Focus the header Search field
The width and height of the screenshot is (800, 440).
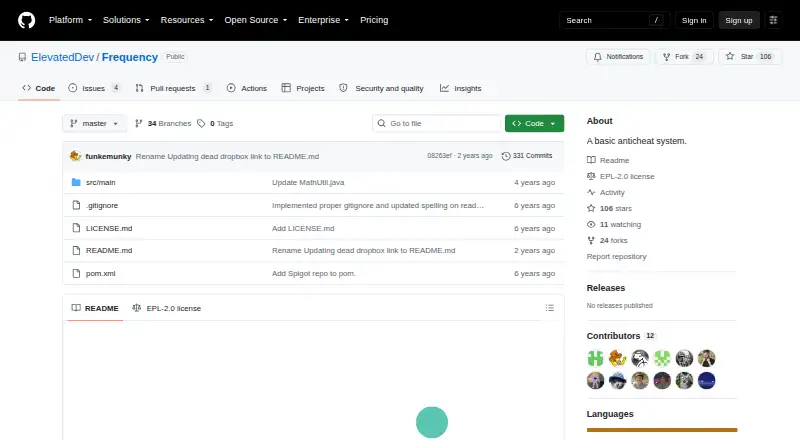[x=614, y=20]
